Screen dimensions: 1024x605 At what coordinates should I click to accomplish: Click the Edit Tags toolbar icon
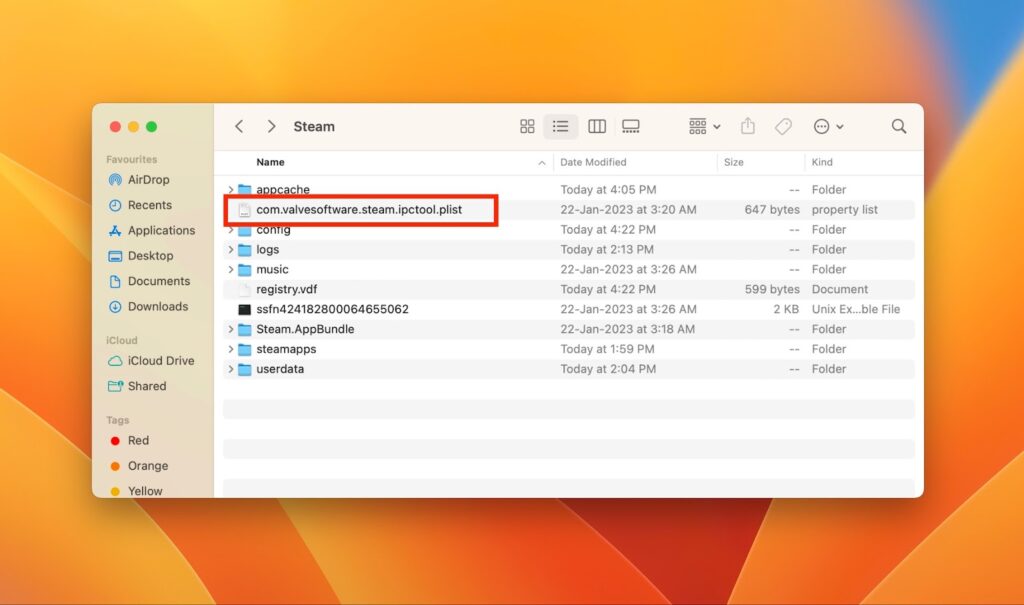click(x=783, y=126)
